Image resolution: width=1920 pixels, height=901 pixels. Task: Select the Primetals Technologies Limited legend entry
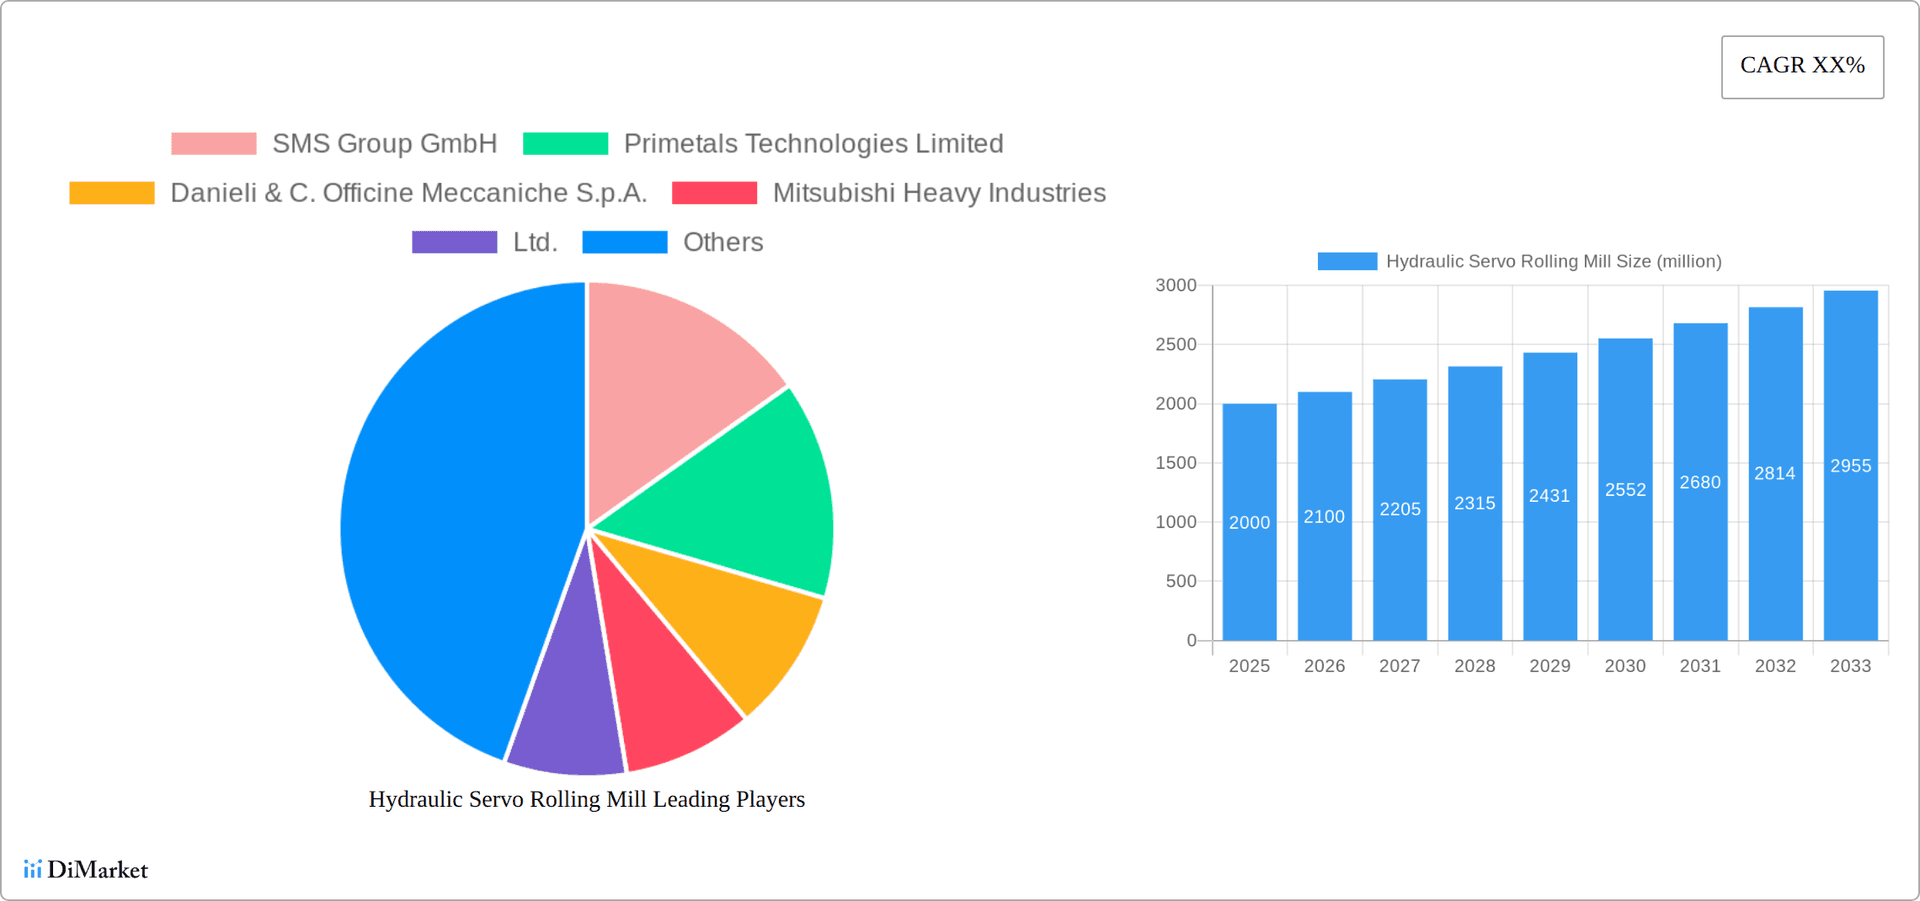click(813, 143)
